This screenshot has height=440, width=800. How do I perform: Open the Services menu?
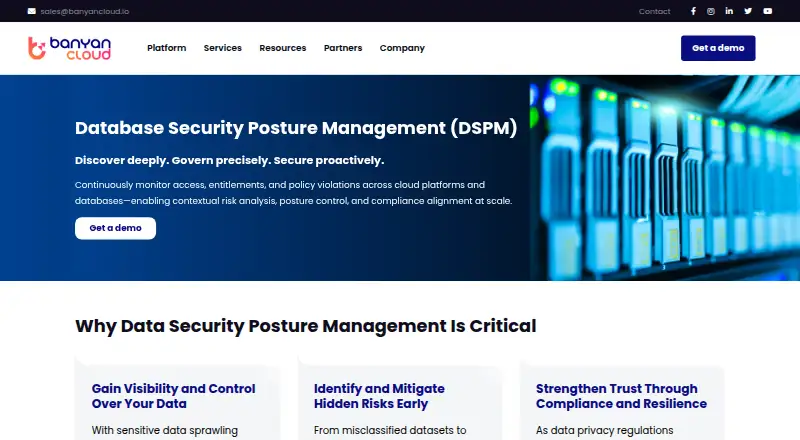click(222, 48)
